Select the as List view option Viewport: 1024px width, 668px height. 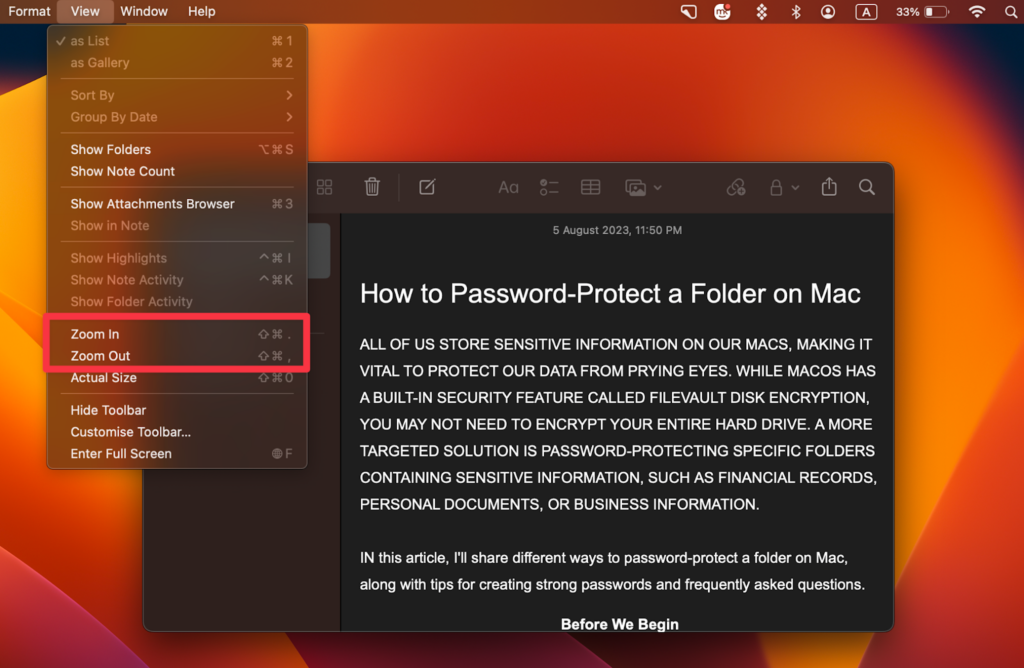[177, 40]
